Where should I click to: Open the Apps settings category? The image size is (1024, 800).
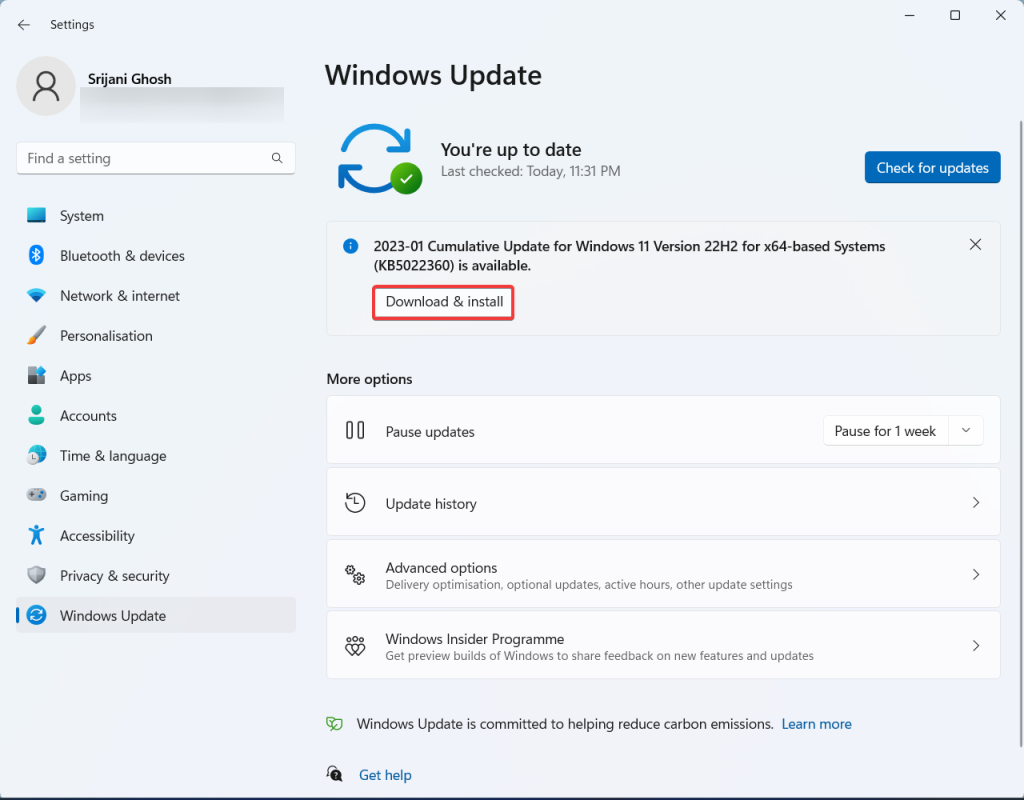(x=156, y=376)
